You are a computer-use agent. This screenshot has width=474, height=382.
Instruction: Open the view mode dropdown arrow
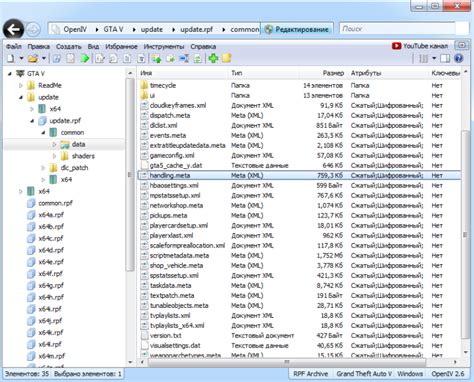[434, 58]
